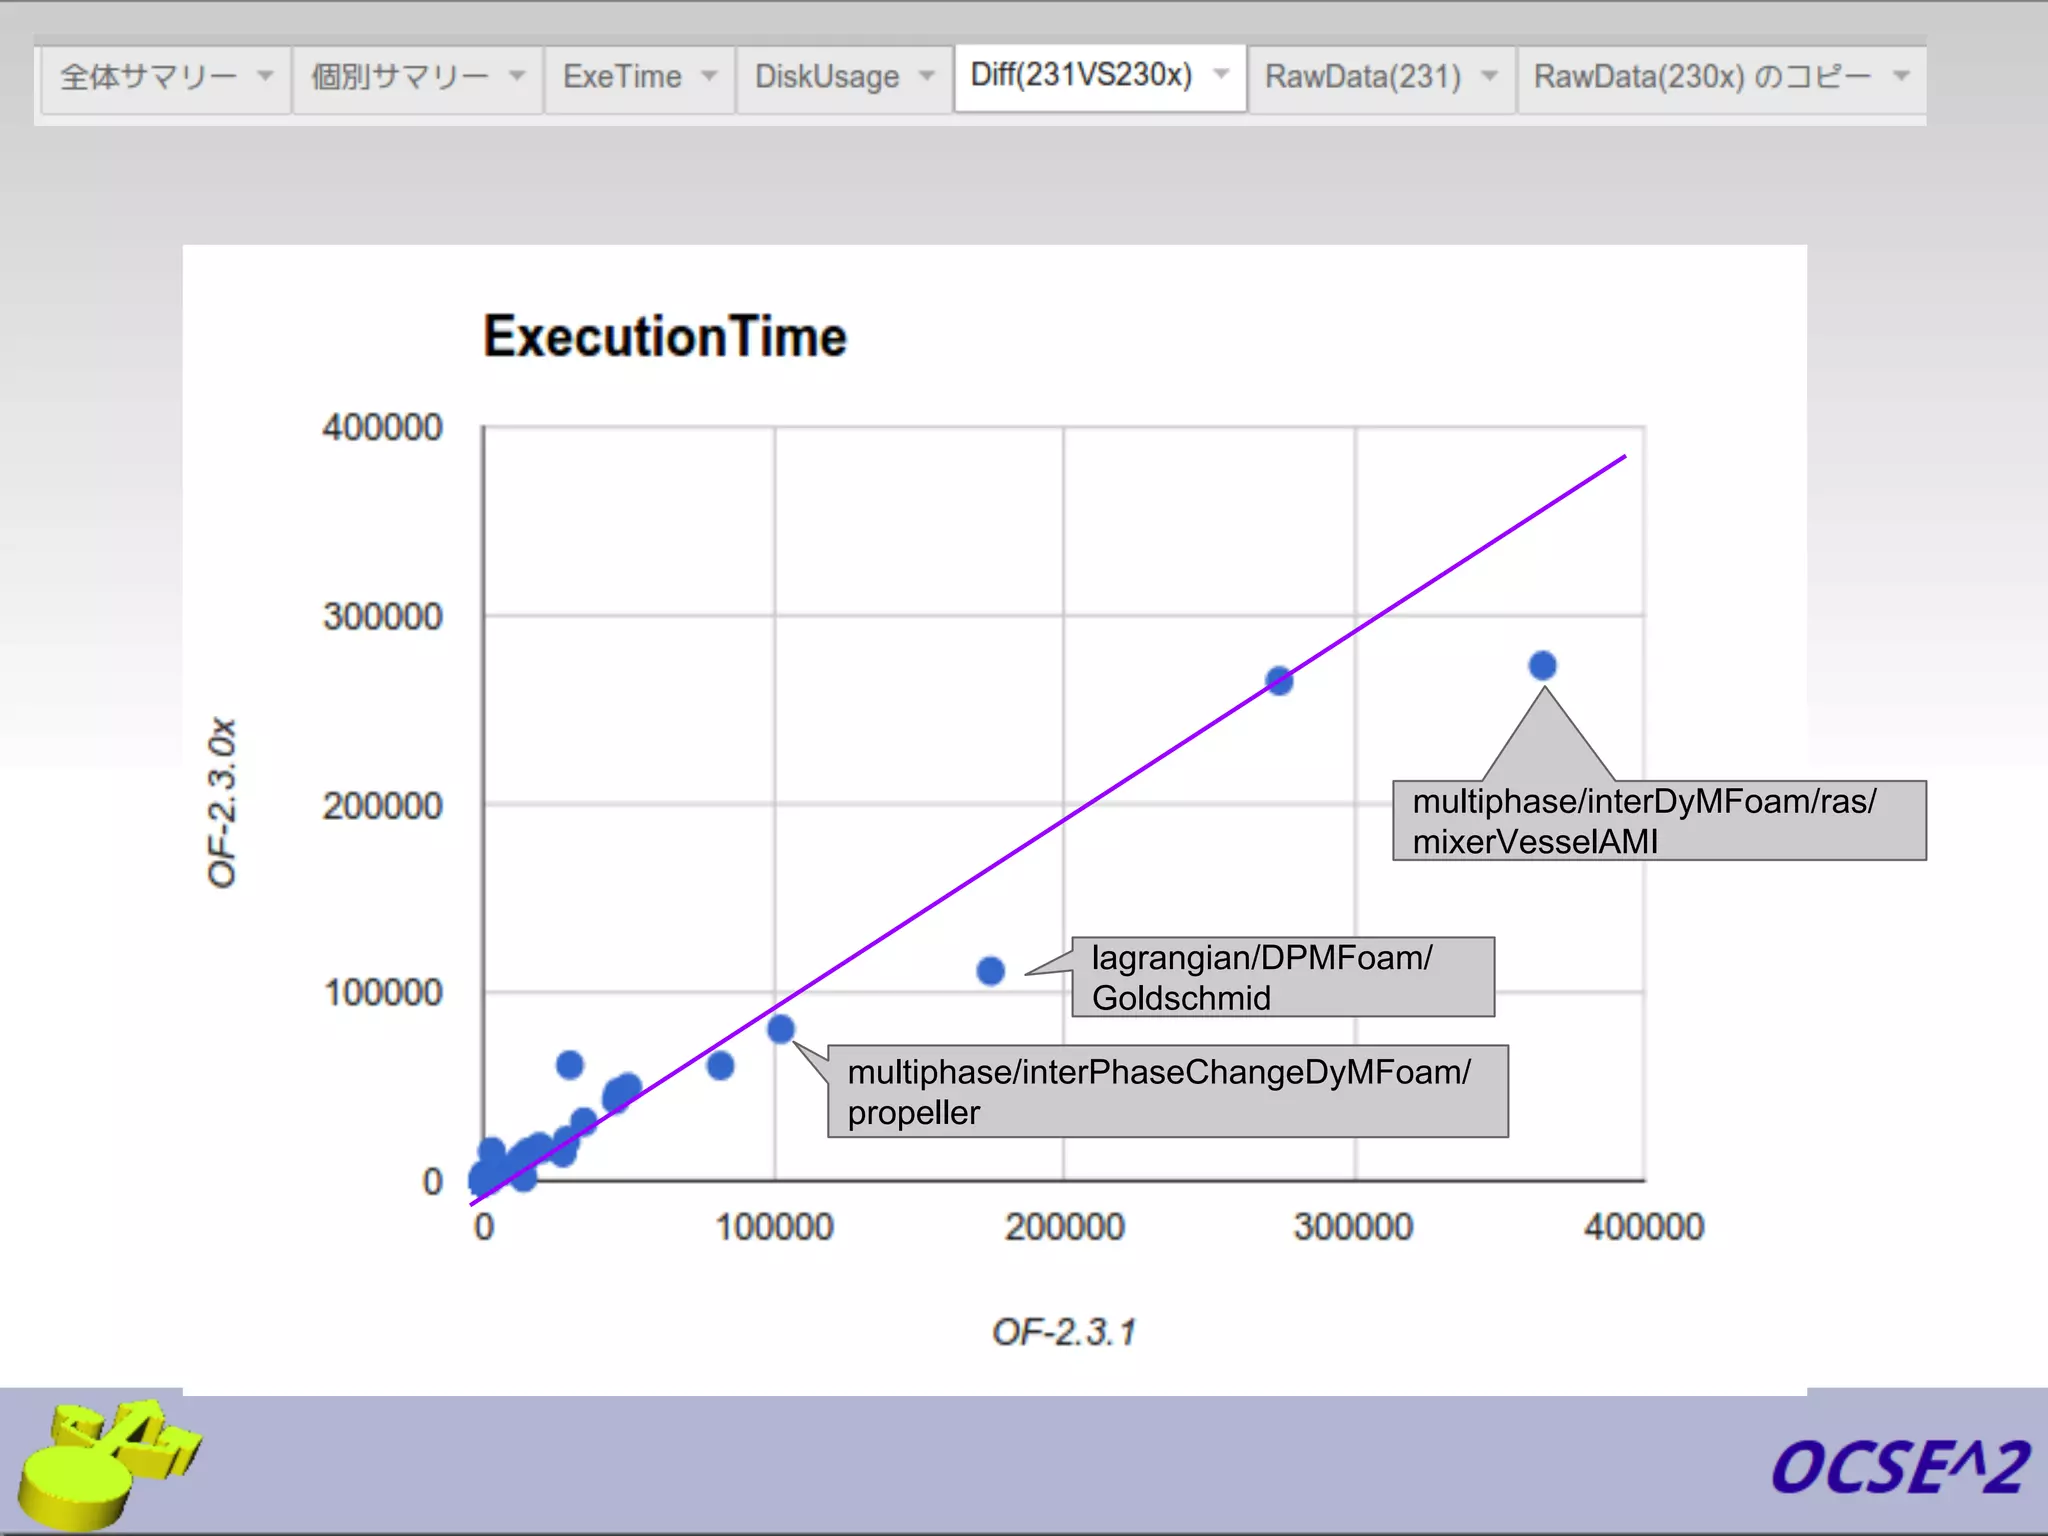
Task: Switch to the 全体サマリー sheet tab
Action: tap(148, 76)
